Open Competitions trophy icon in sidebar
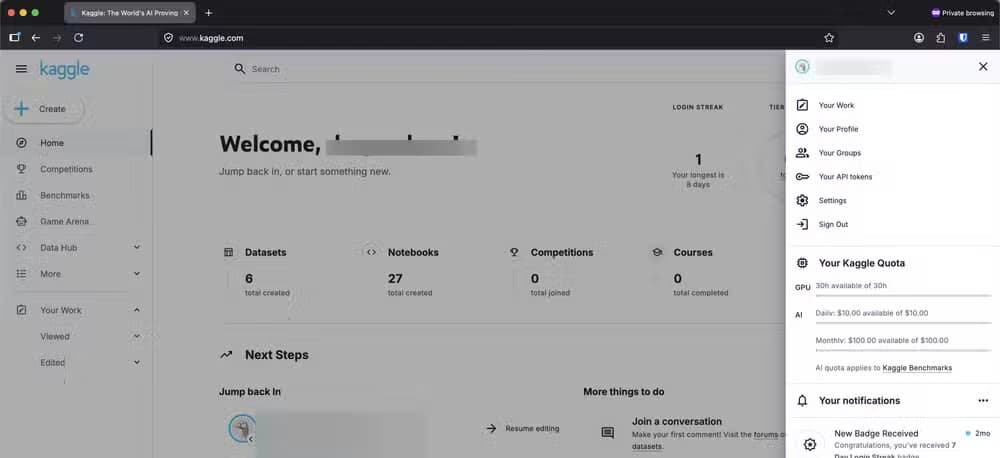The width and height of the screenshot is (1000, 458). coord(21,169)
